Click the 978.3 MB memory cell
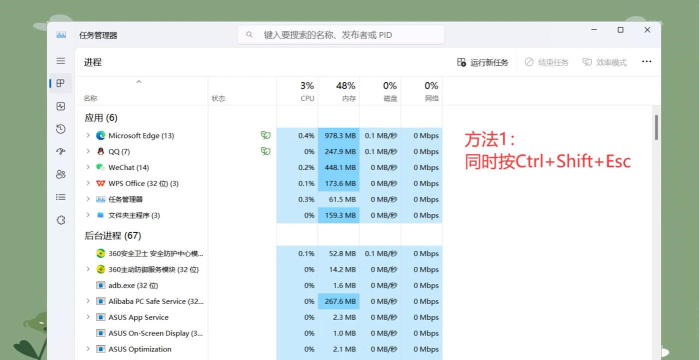699x360 pixels. click(x=339, y=135)
